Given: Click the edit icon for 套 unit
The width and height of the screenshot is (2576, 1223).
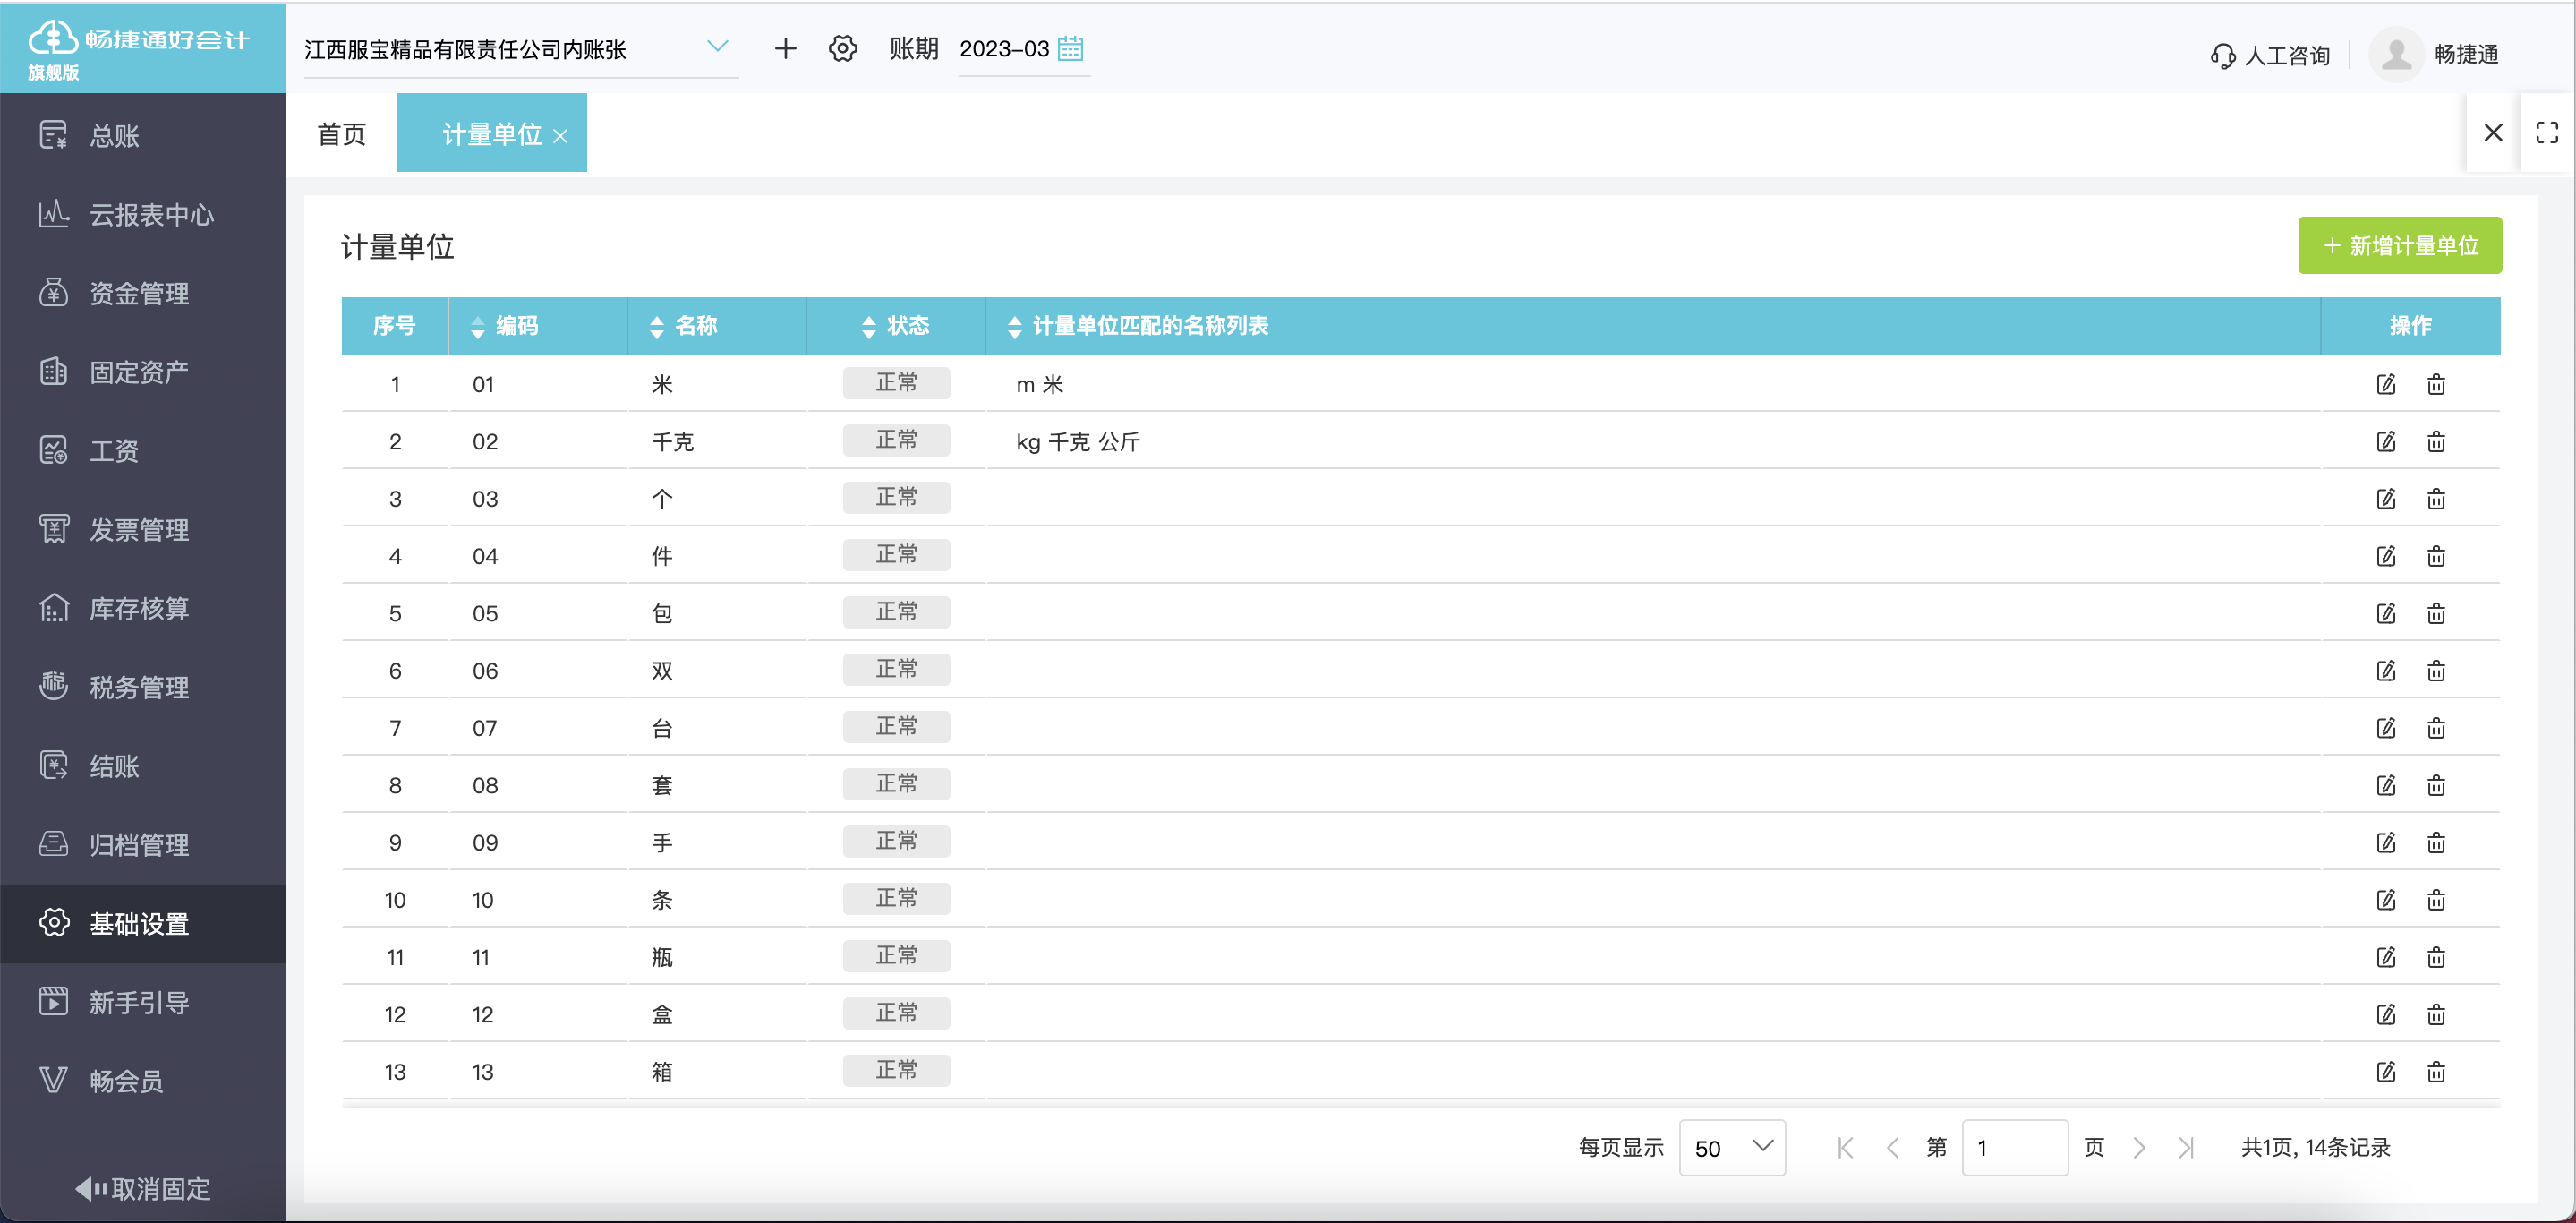Looking at the screenshot, I should (2385, 784).
